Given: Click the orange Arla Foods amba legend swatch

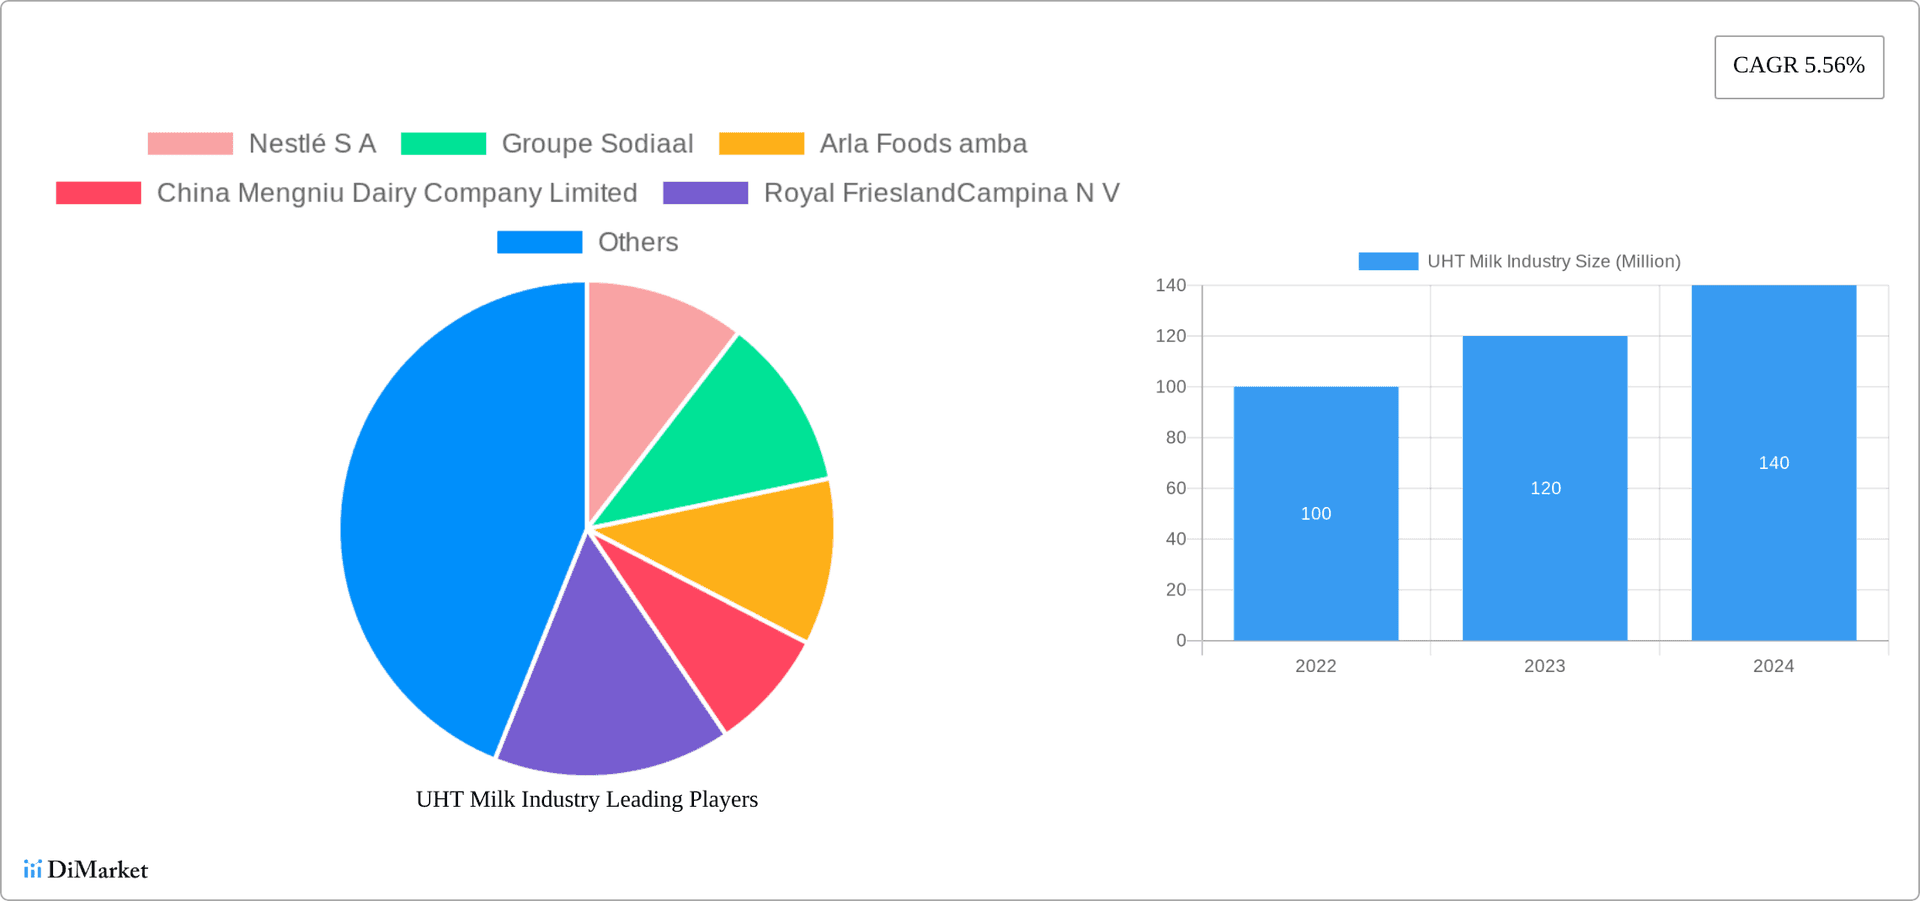Looking at the screenshot, I should [x=760, y=143].
